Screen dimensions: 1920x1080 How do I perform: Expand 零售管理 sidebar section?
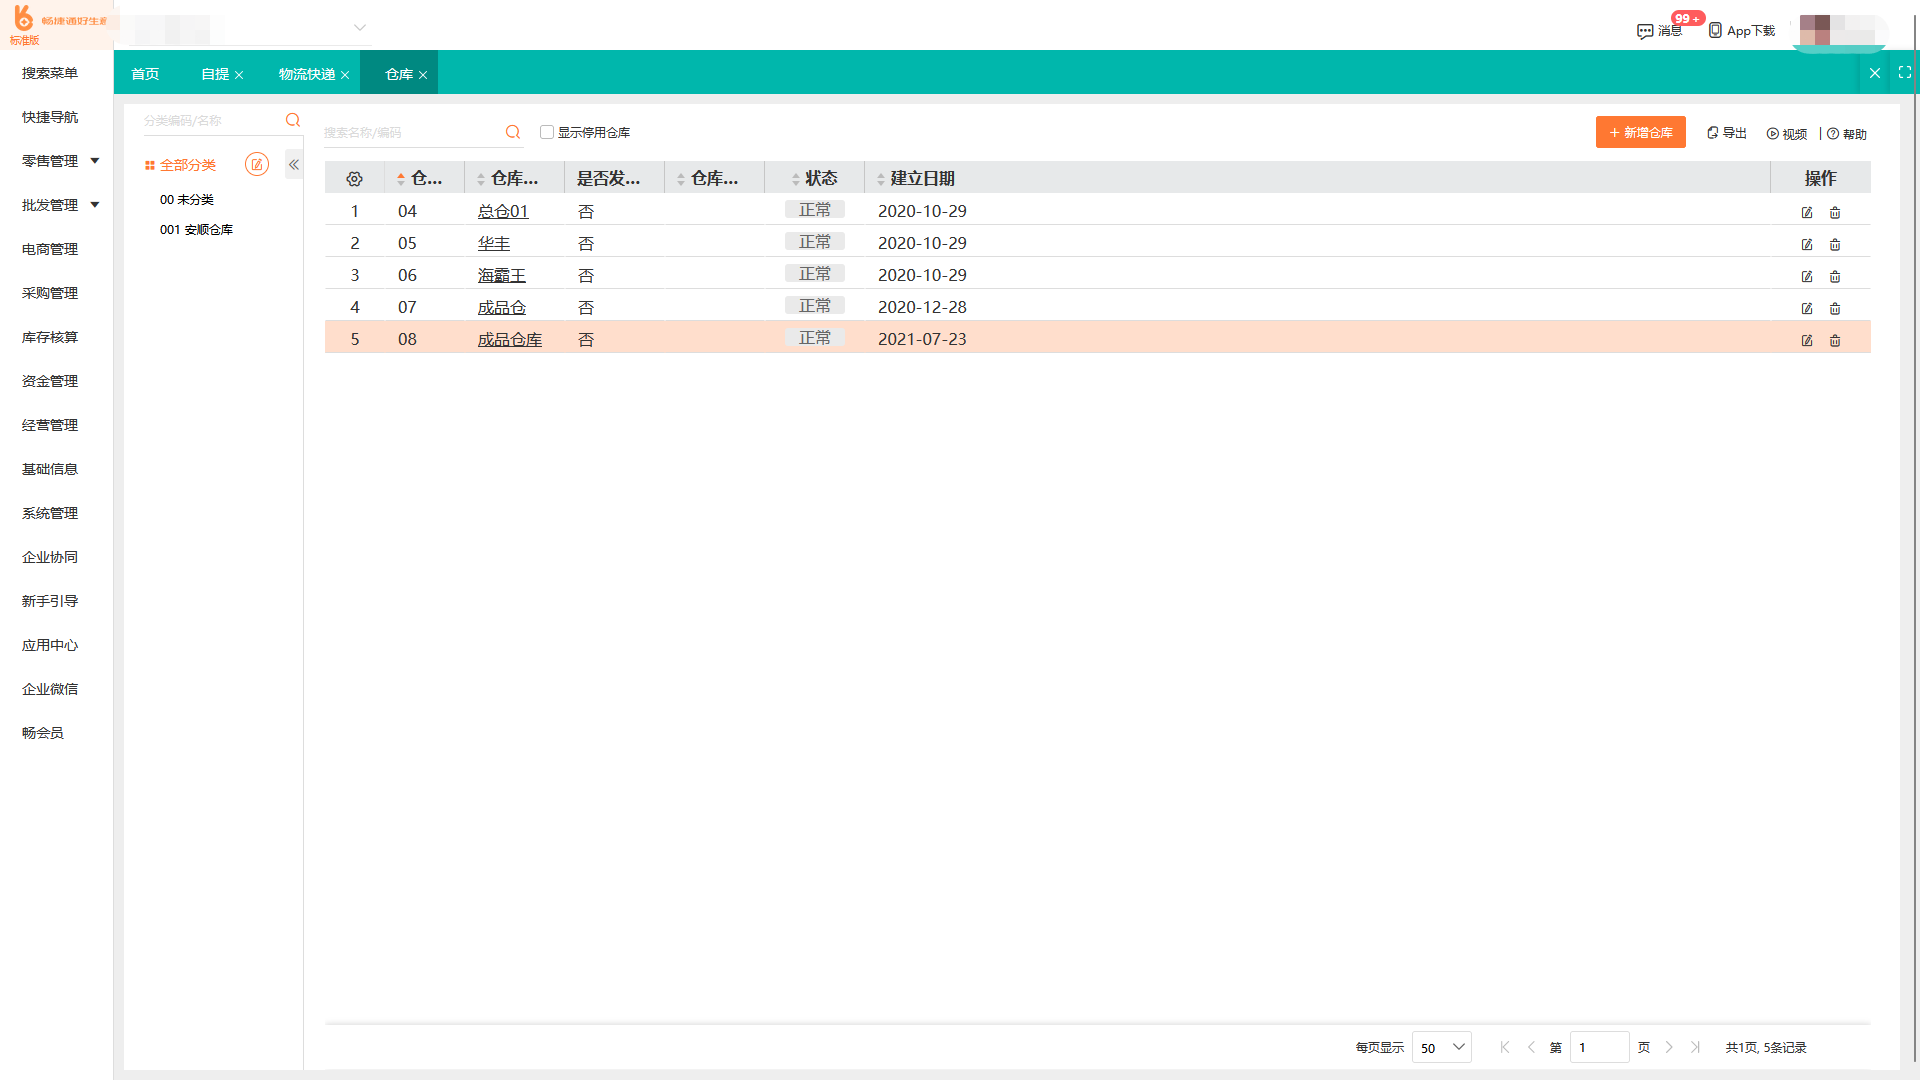click(53, 161)
